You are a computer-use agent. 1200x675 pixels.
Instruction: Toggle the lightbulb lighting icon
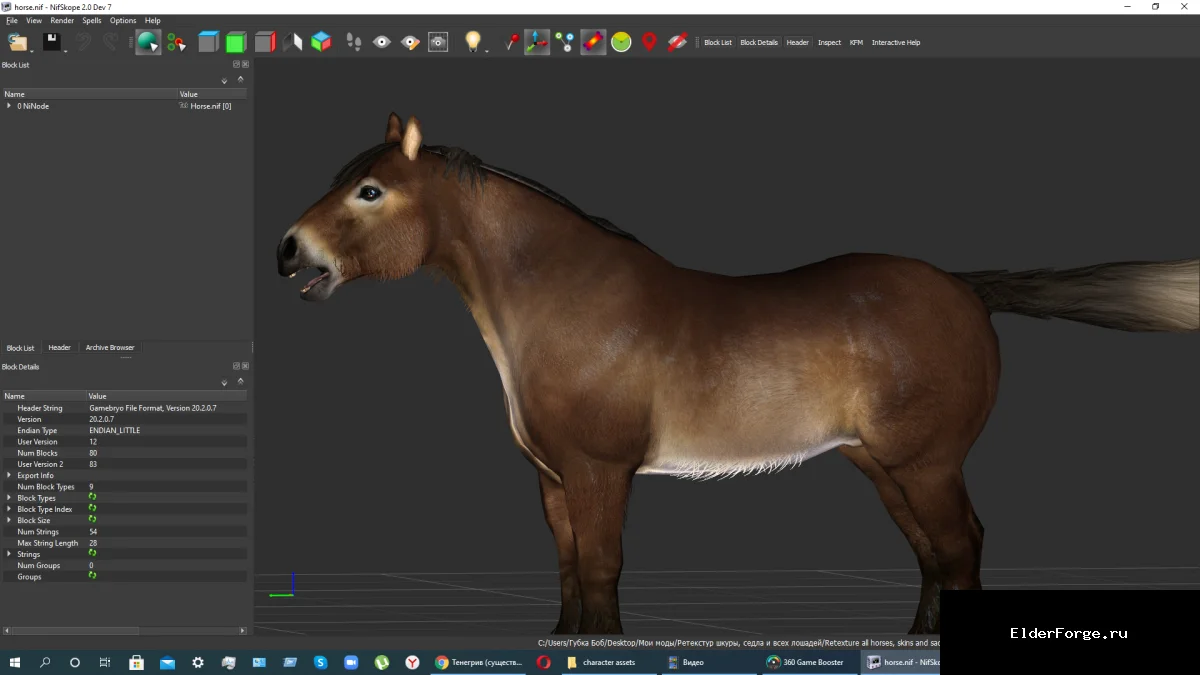472,42
